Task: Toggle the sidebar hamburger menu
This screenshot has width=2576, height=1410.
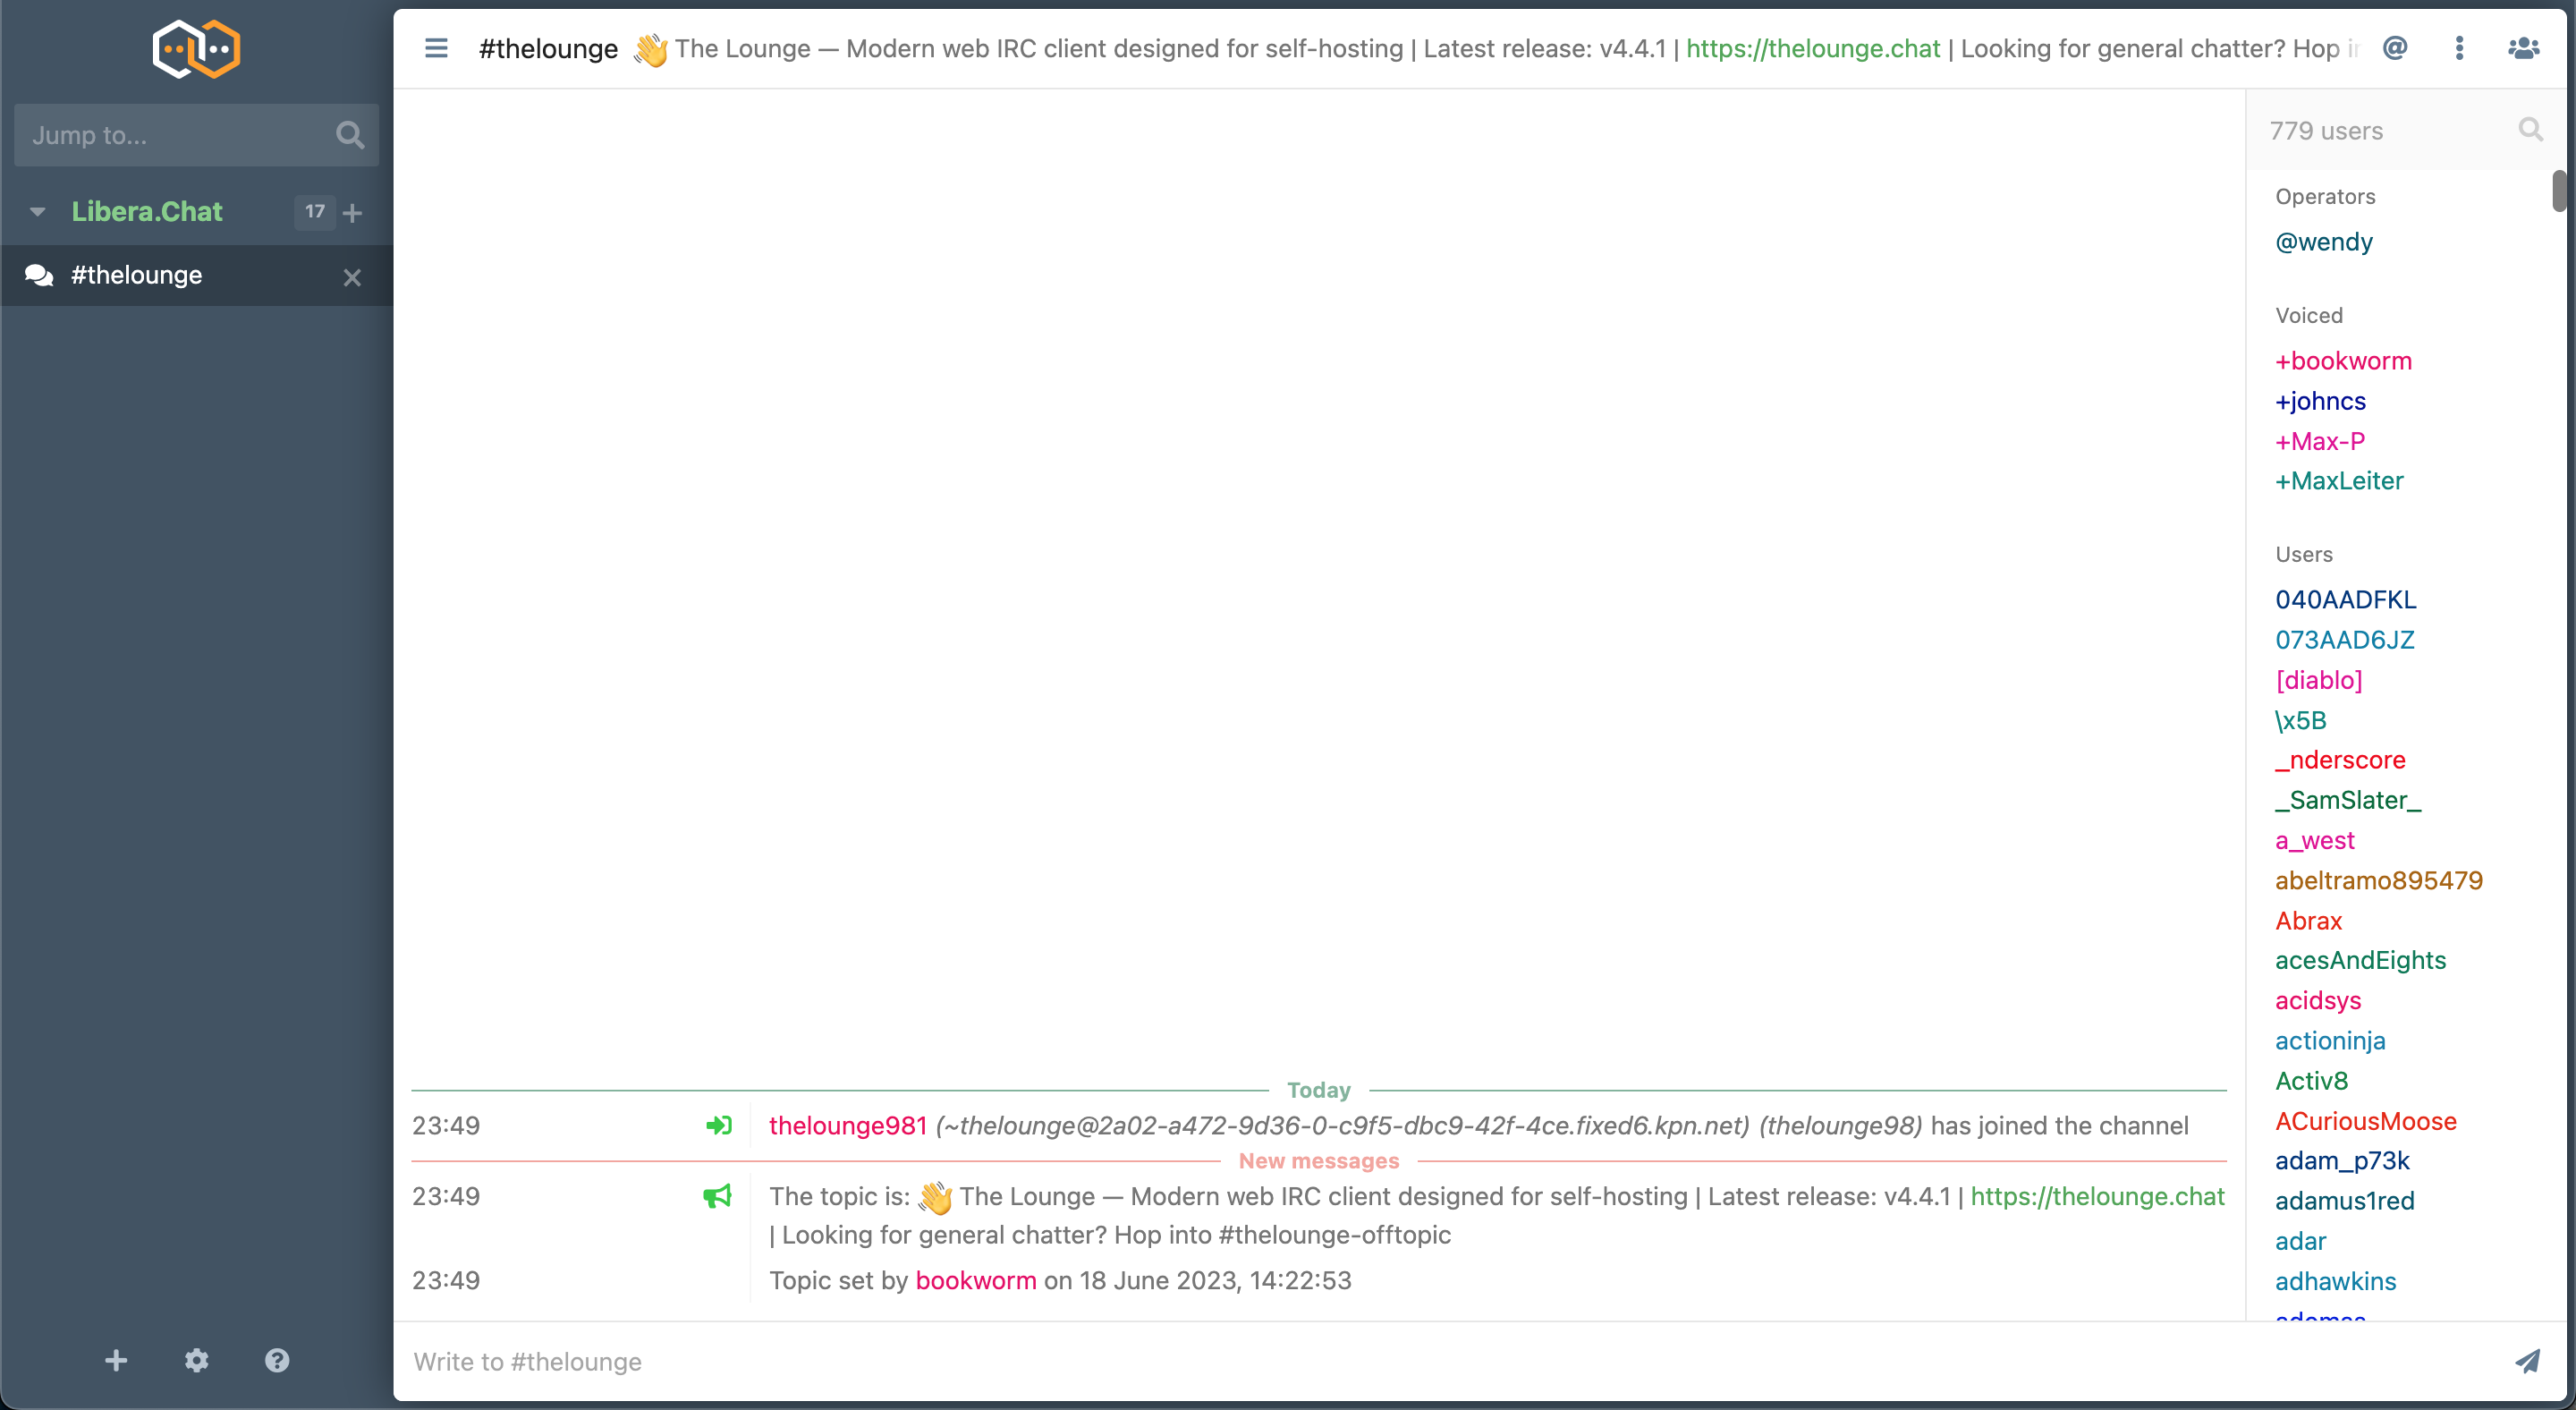Action: [436, 48]
